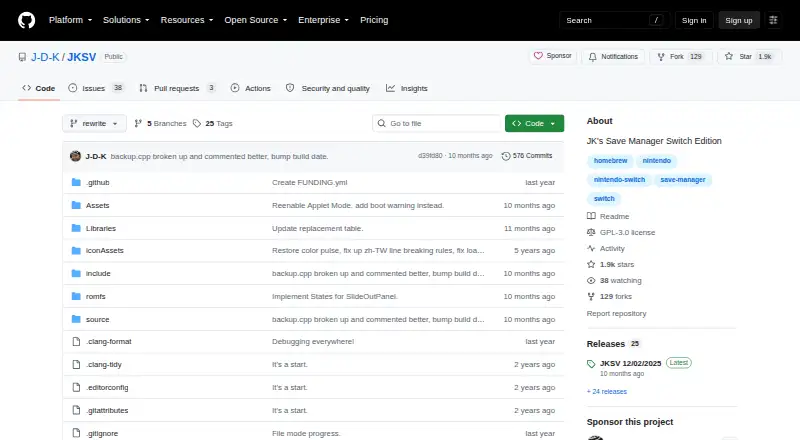
Task: Click the scale icon beside GPL-3.0 license
Action: point(591,232)
